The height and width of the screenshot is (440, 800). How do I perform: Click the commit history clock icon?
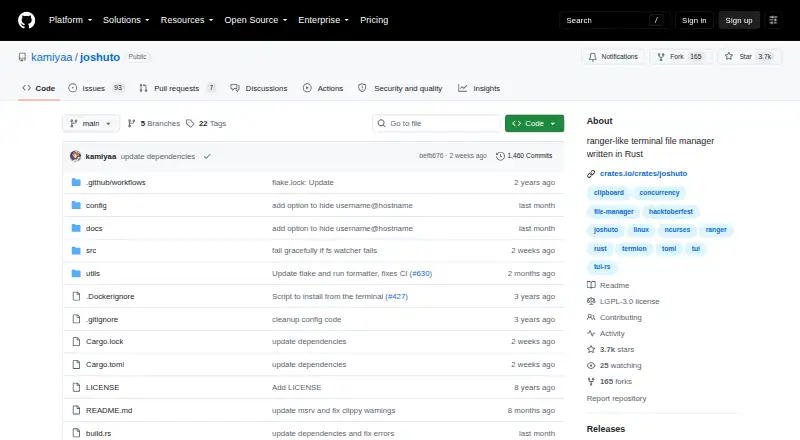(500, 156)
